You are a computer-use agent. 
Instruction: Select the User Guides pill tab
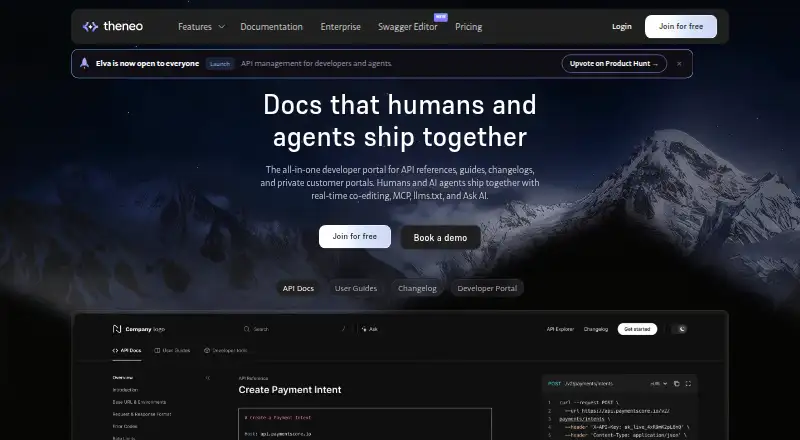[x=356, y=288]
